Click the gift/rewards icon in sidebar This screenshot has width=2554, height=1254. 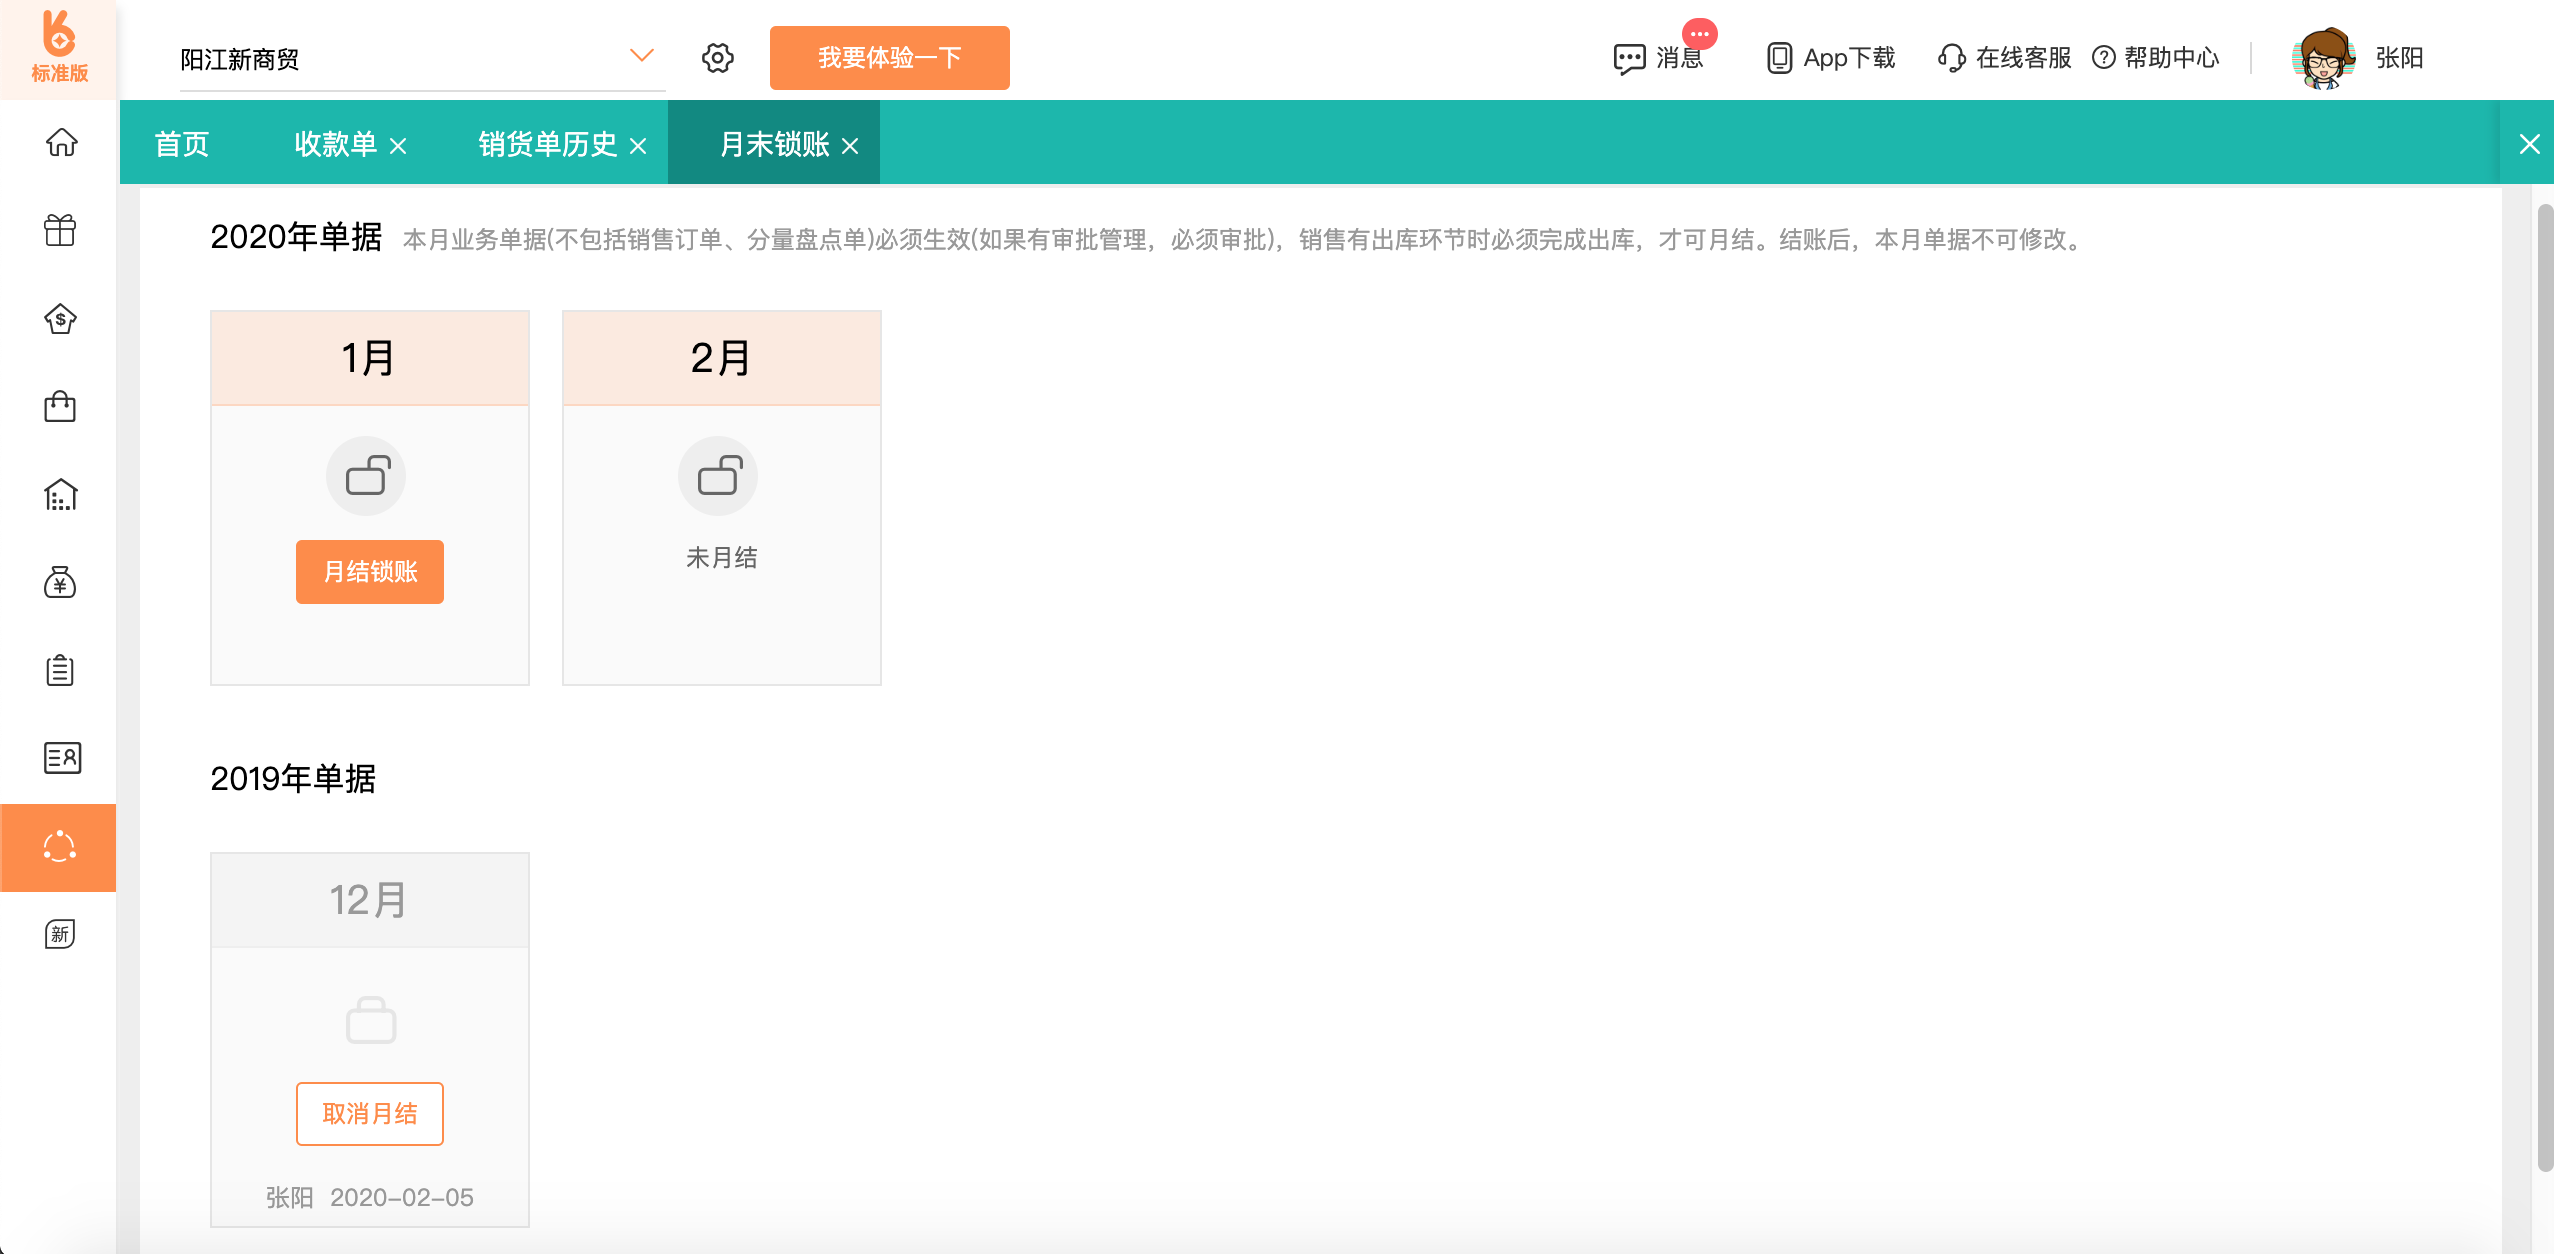(60, 228)
